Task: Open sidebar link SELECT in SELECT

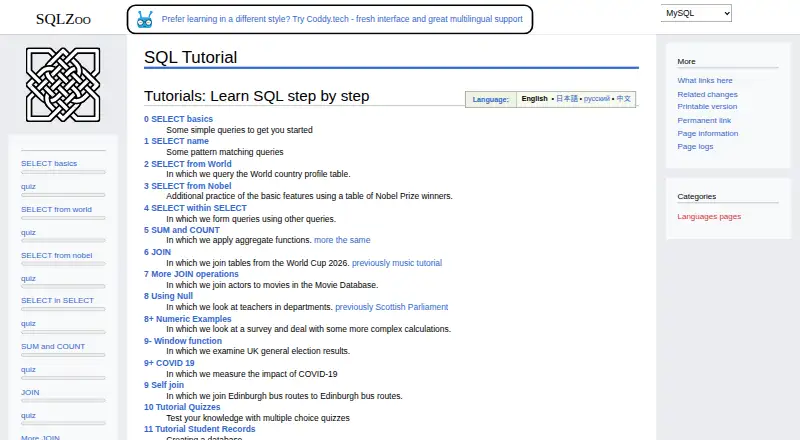Action: [57, 300]
